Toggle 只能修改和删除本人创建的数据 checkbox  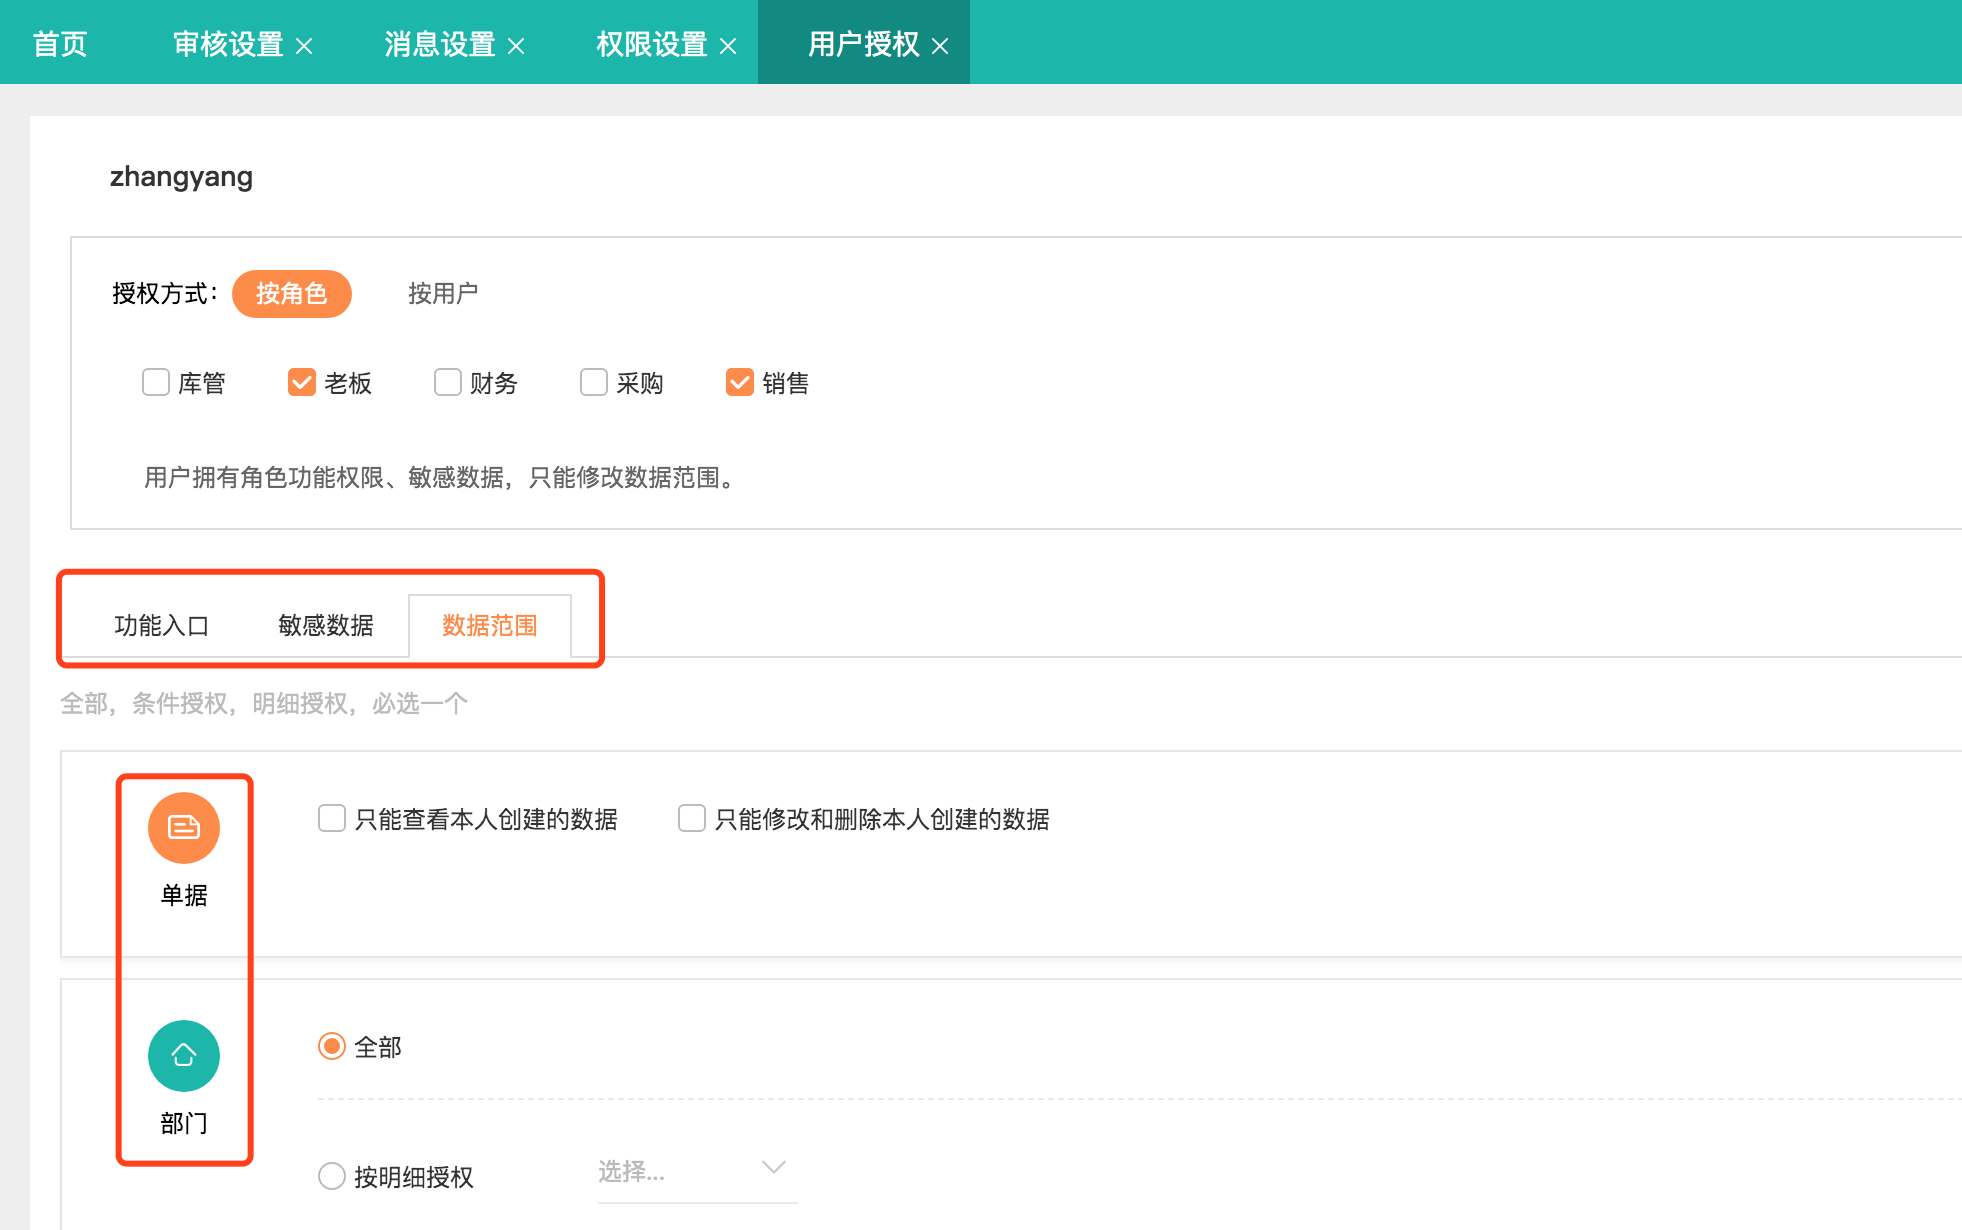click(691, 819)
